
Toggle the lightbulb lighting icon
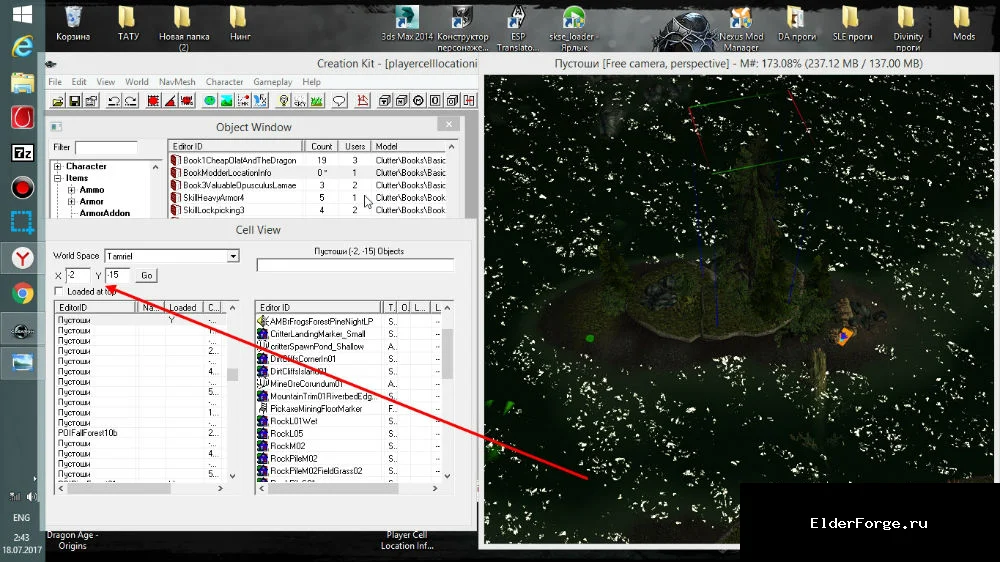click(284, 100)
